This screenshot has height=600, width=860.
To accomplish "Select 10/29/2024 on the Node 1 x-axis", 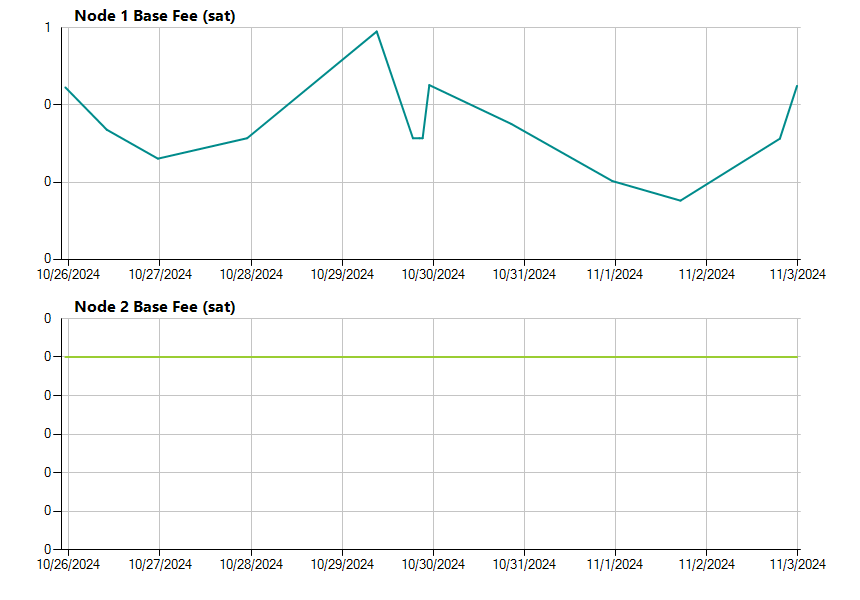I will click(x=342, y=274).
